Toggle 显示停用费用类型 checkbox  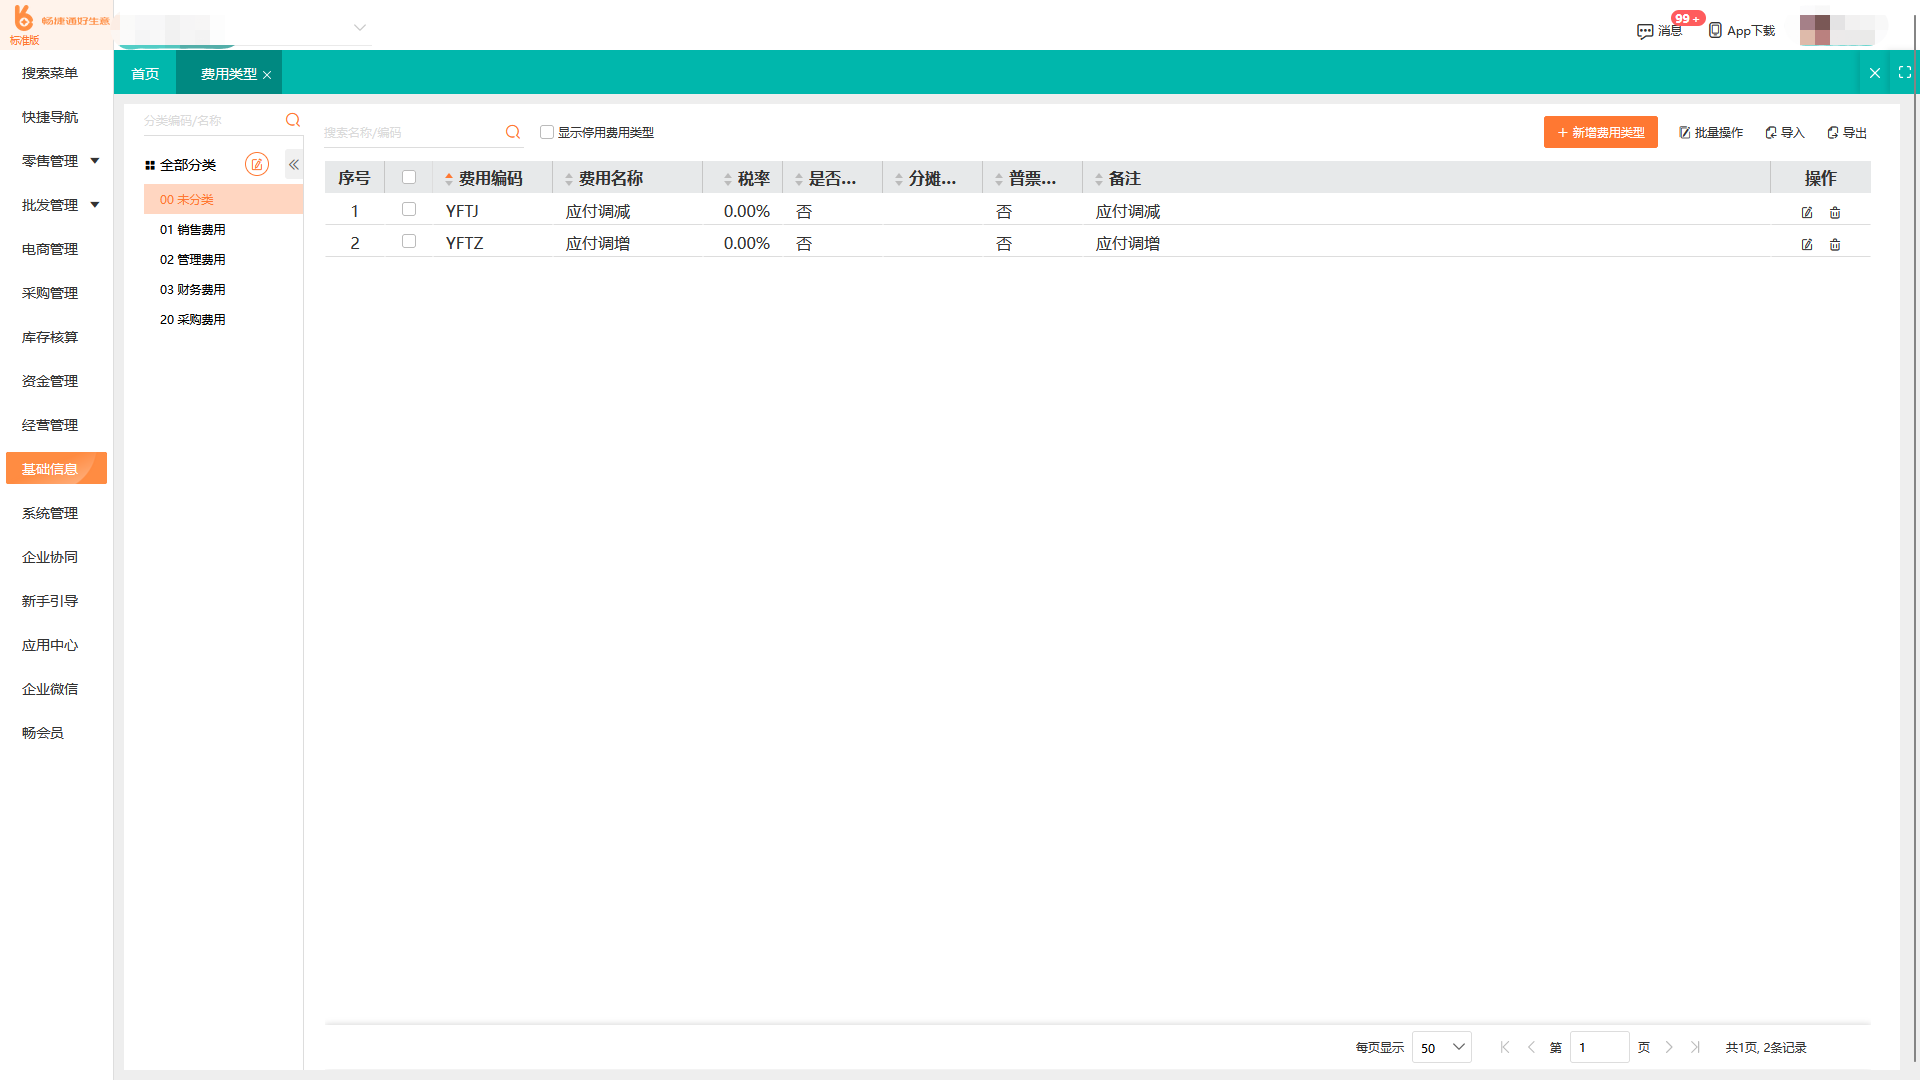click(x=546, y=132)
